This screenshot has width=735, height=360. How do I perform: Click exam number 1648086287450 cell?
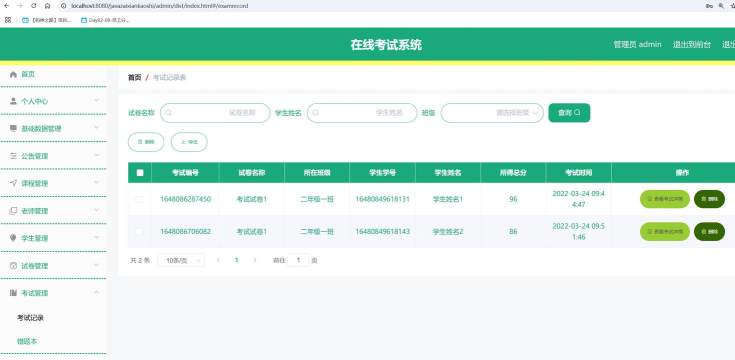click(x=186, y=199)
